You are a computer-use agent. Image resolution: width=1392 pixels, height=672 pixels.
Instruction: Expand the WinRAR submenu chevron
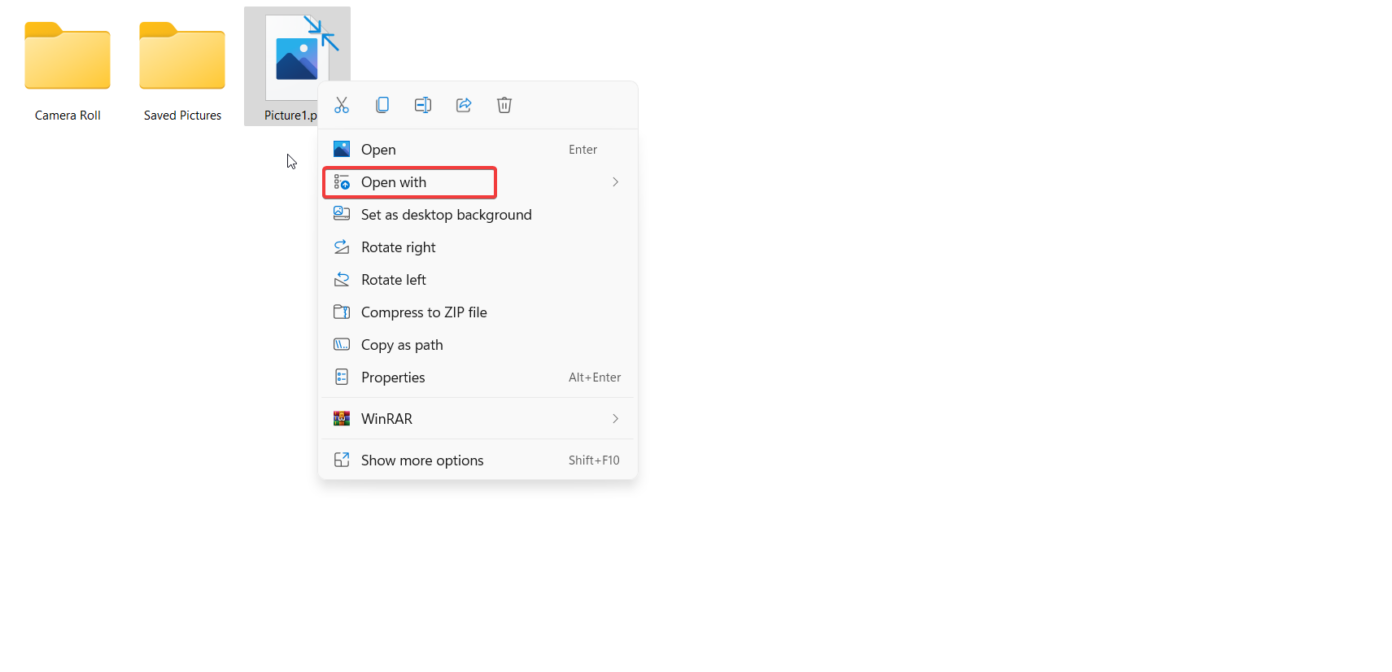point(615,418)
